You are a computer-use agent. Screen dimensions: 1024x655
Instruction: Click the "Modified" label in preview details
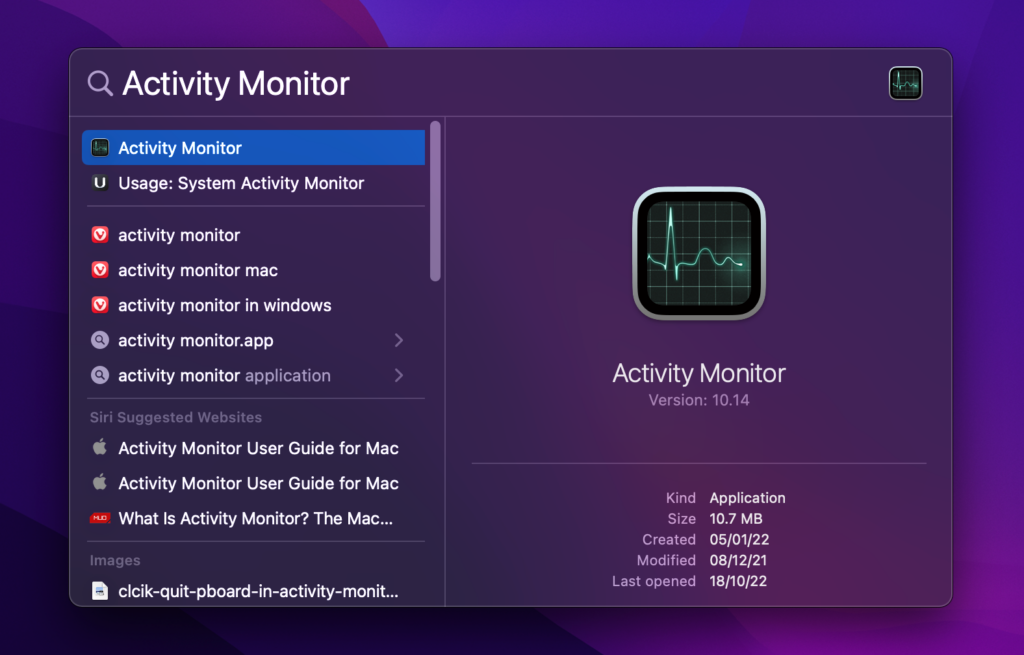point(666,560)
